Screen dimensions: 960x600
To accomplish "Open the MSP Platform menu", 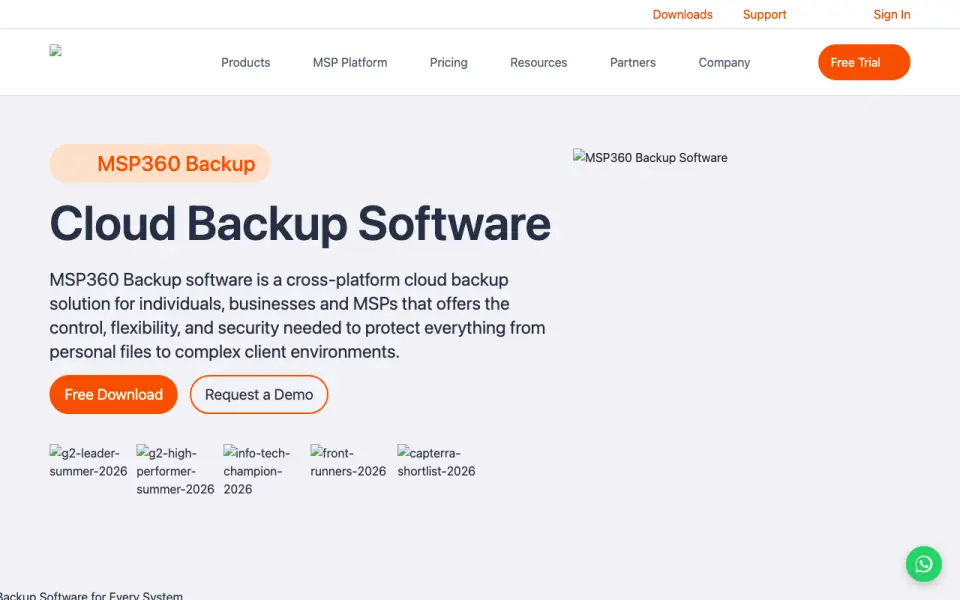I will (x=350, y=62).
